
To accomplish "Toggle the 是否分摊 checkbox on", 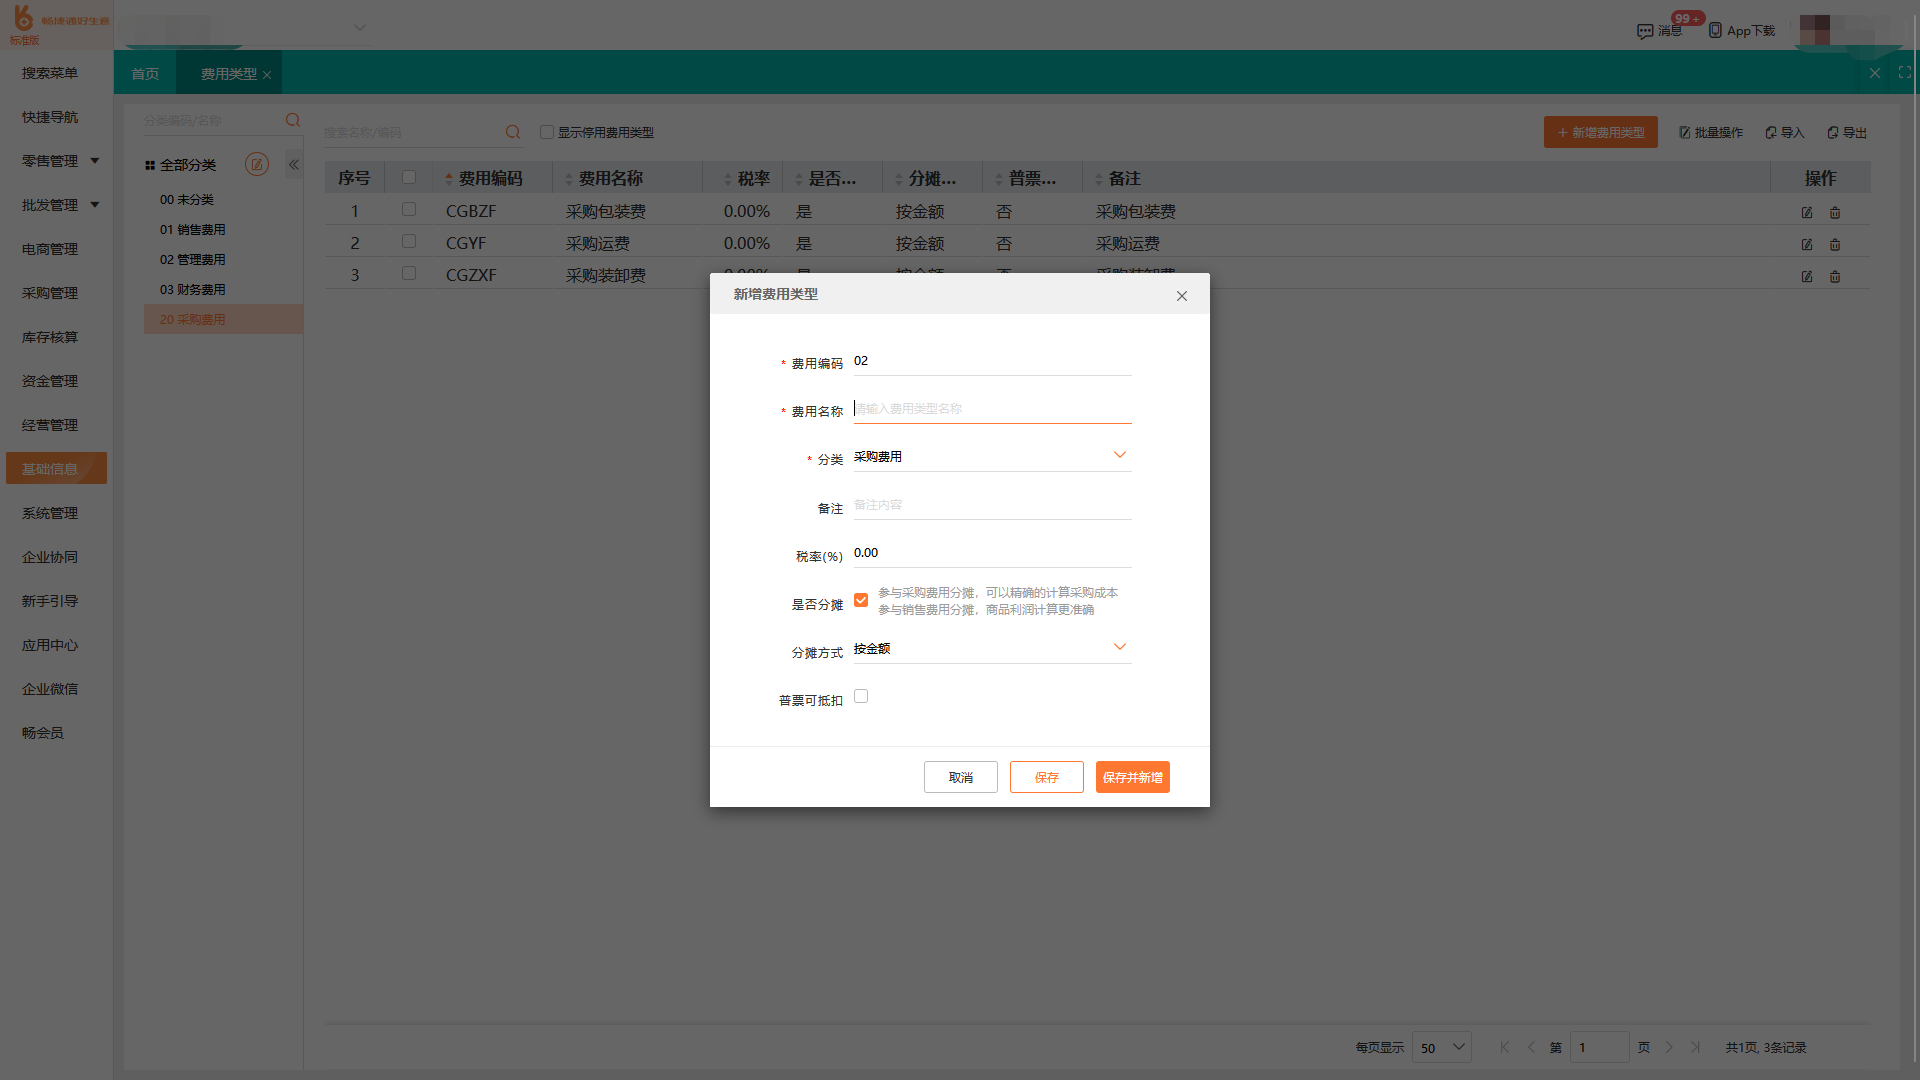I will tap(861, 600).
